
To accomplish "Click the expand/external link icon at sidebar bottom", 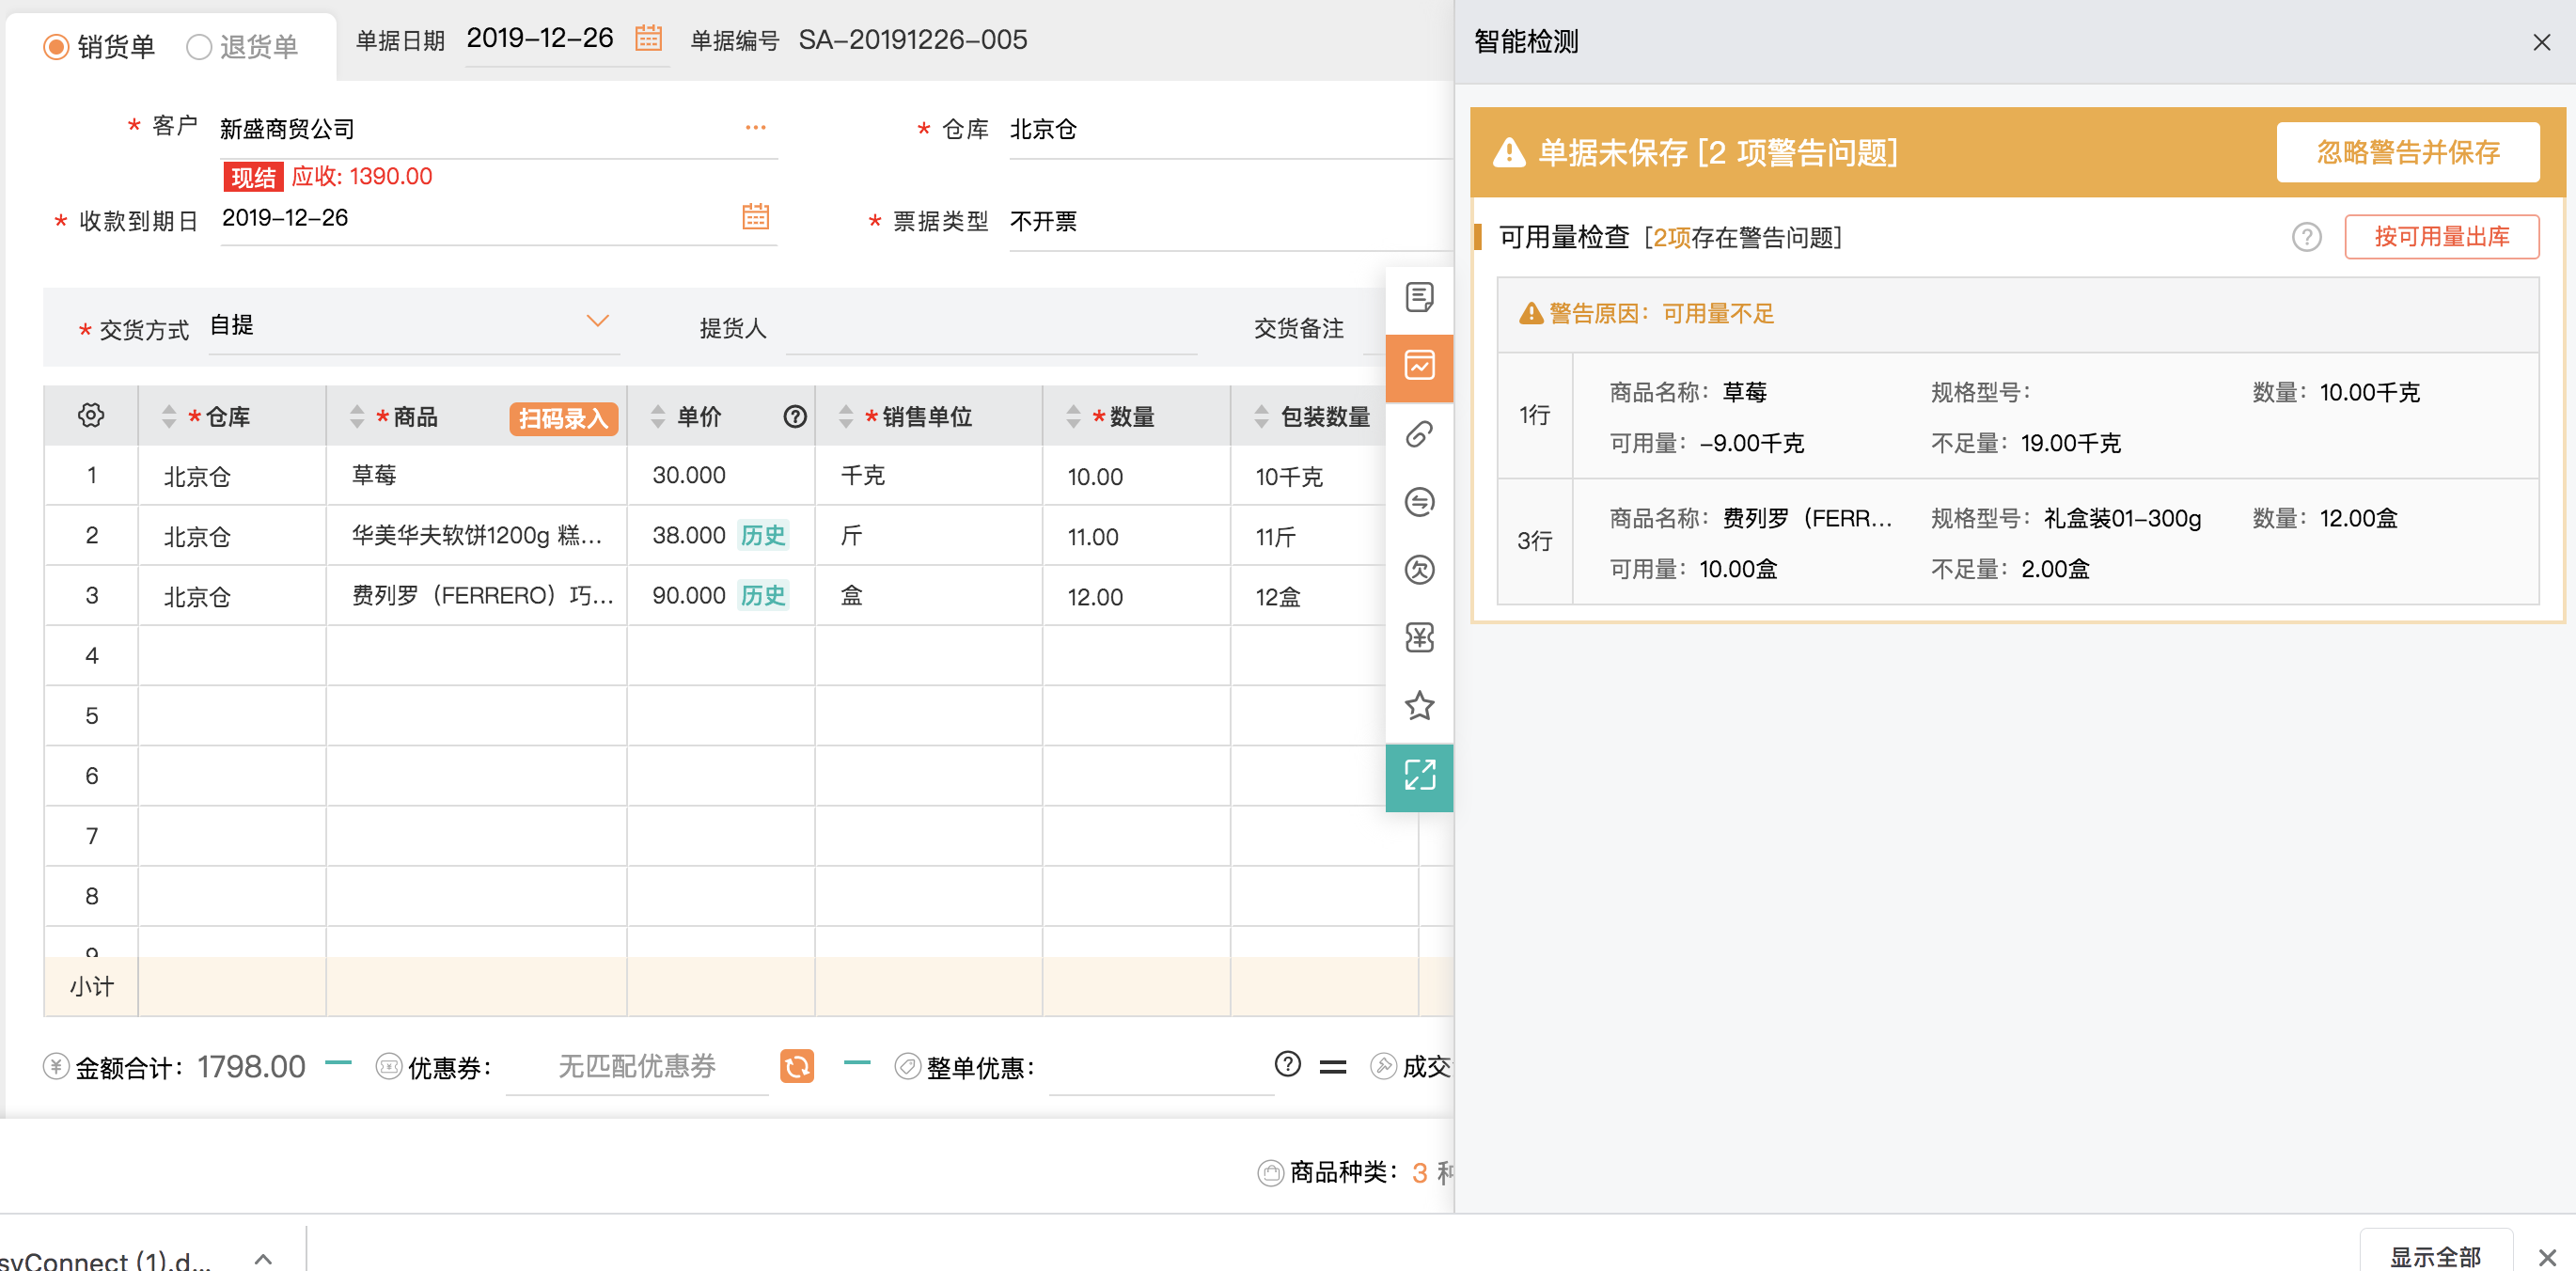I will coord(1418,778).
